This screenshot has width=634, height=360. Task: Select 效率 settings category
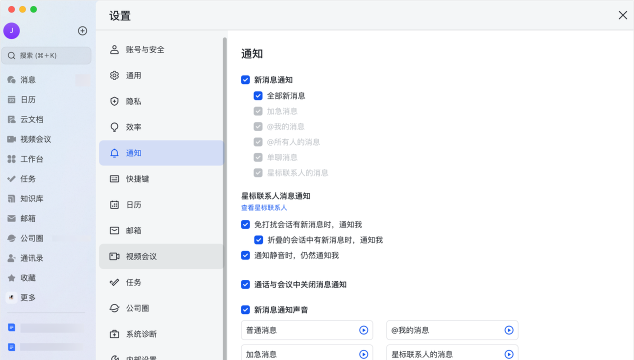point(161,127)
